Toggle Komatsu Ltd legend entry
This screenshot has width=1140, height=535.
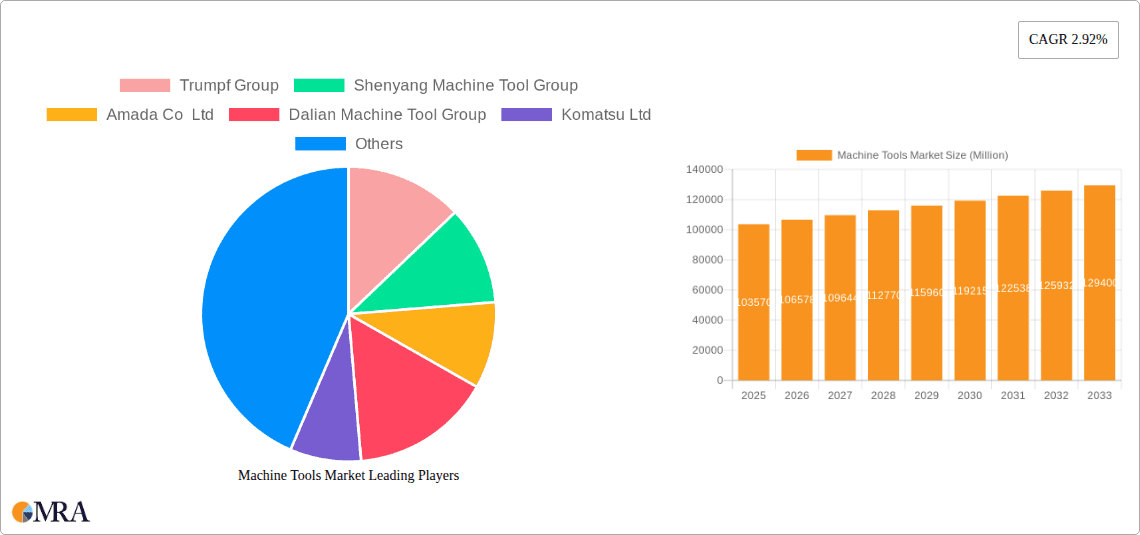click(576, 114)
